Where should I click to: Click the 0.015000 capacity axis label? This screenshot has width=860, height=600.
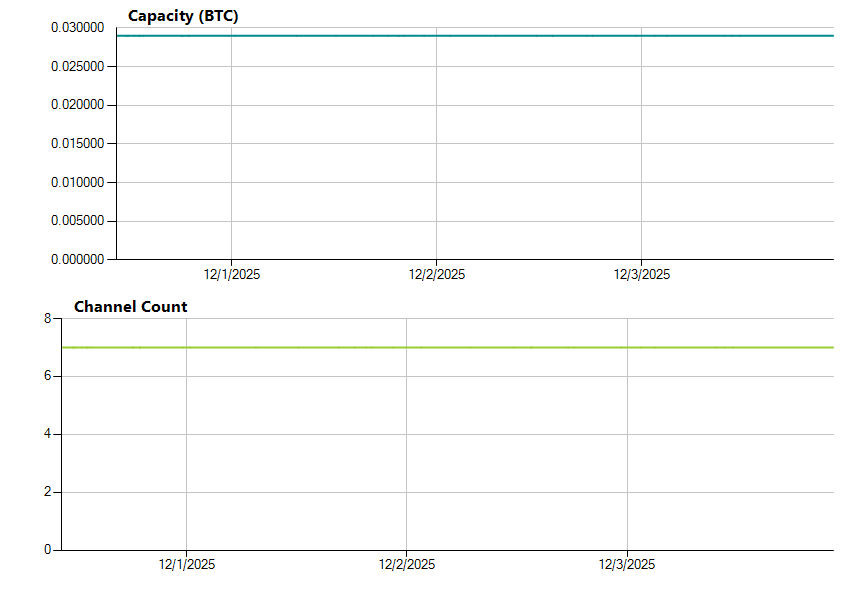click(77, 144)
